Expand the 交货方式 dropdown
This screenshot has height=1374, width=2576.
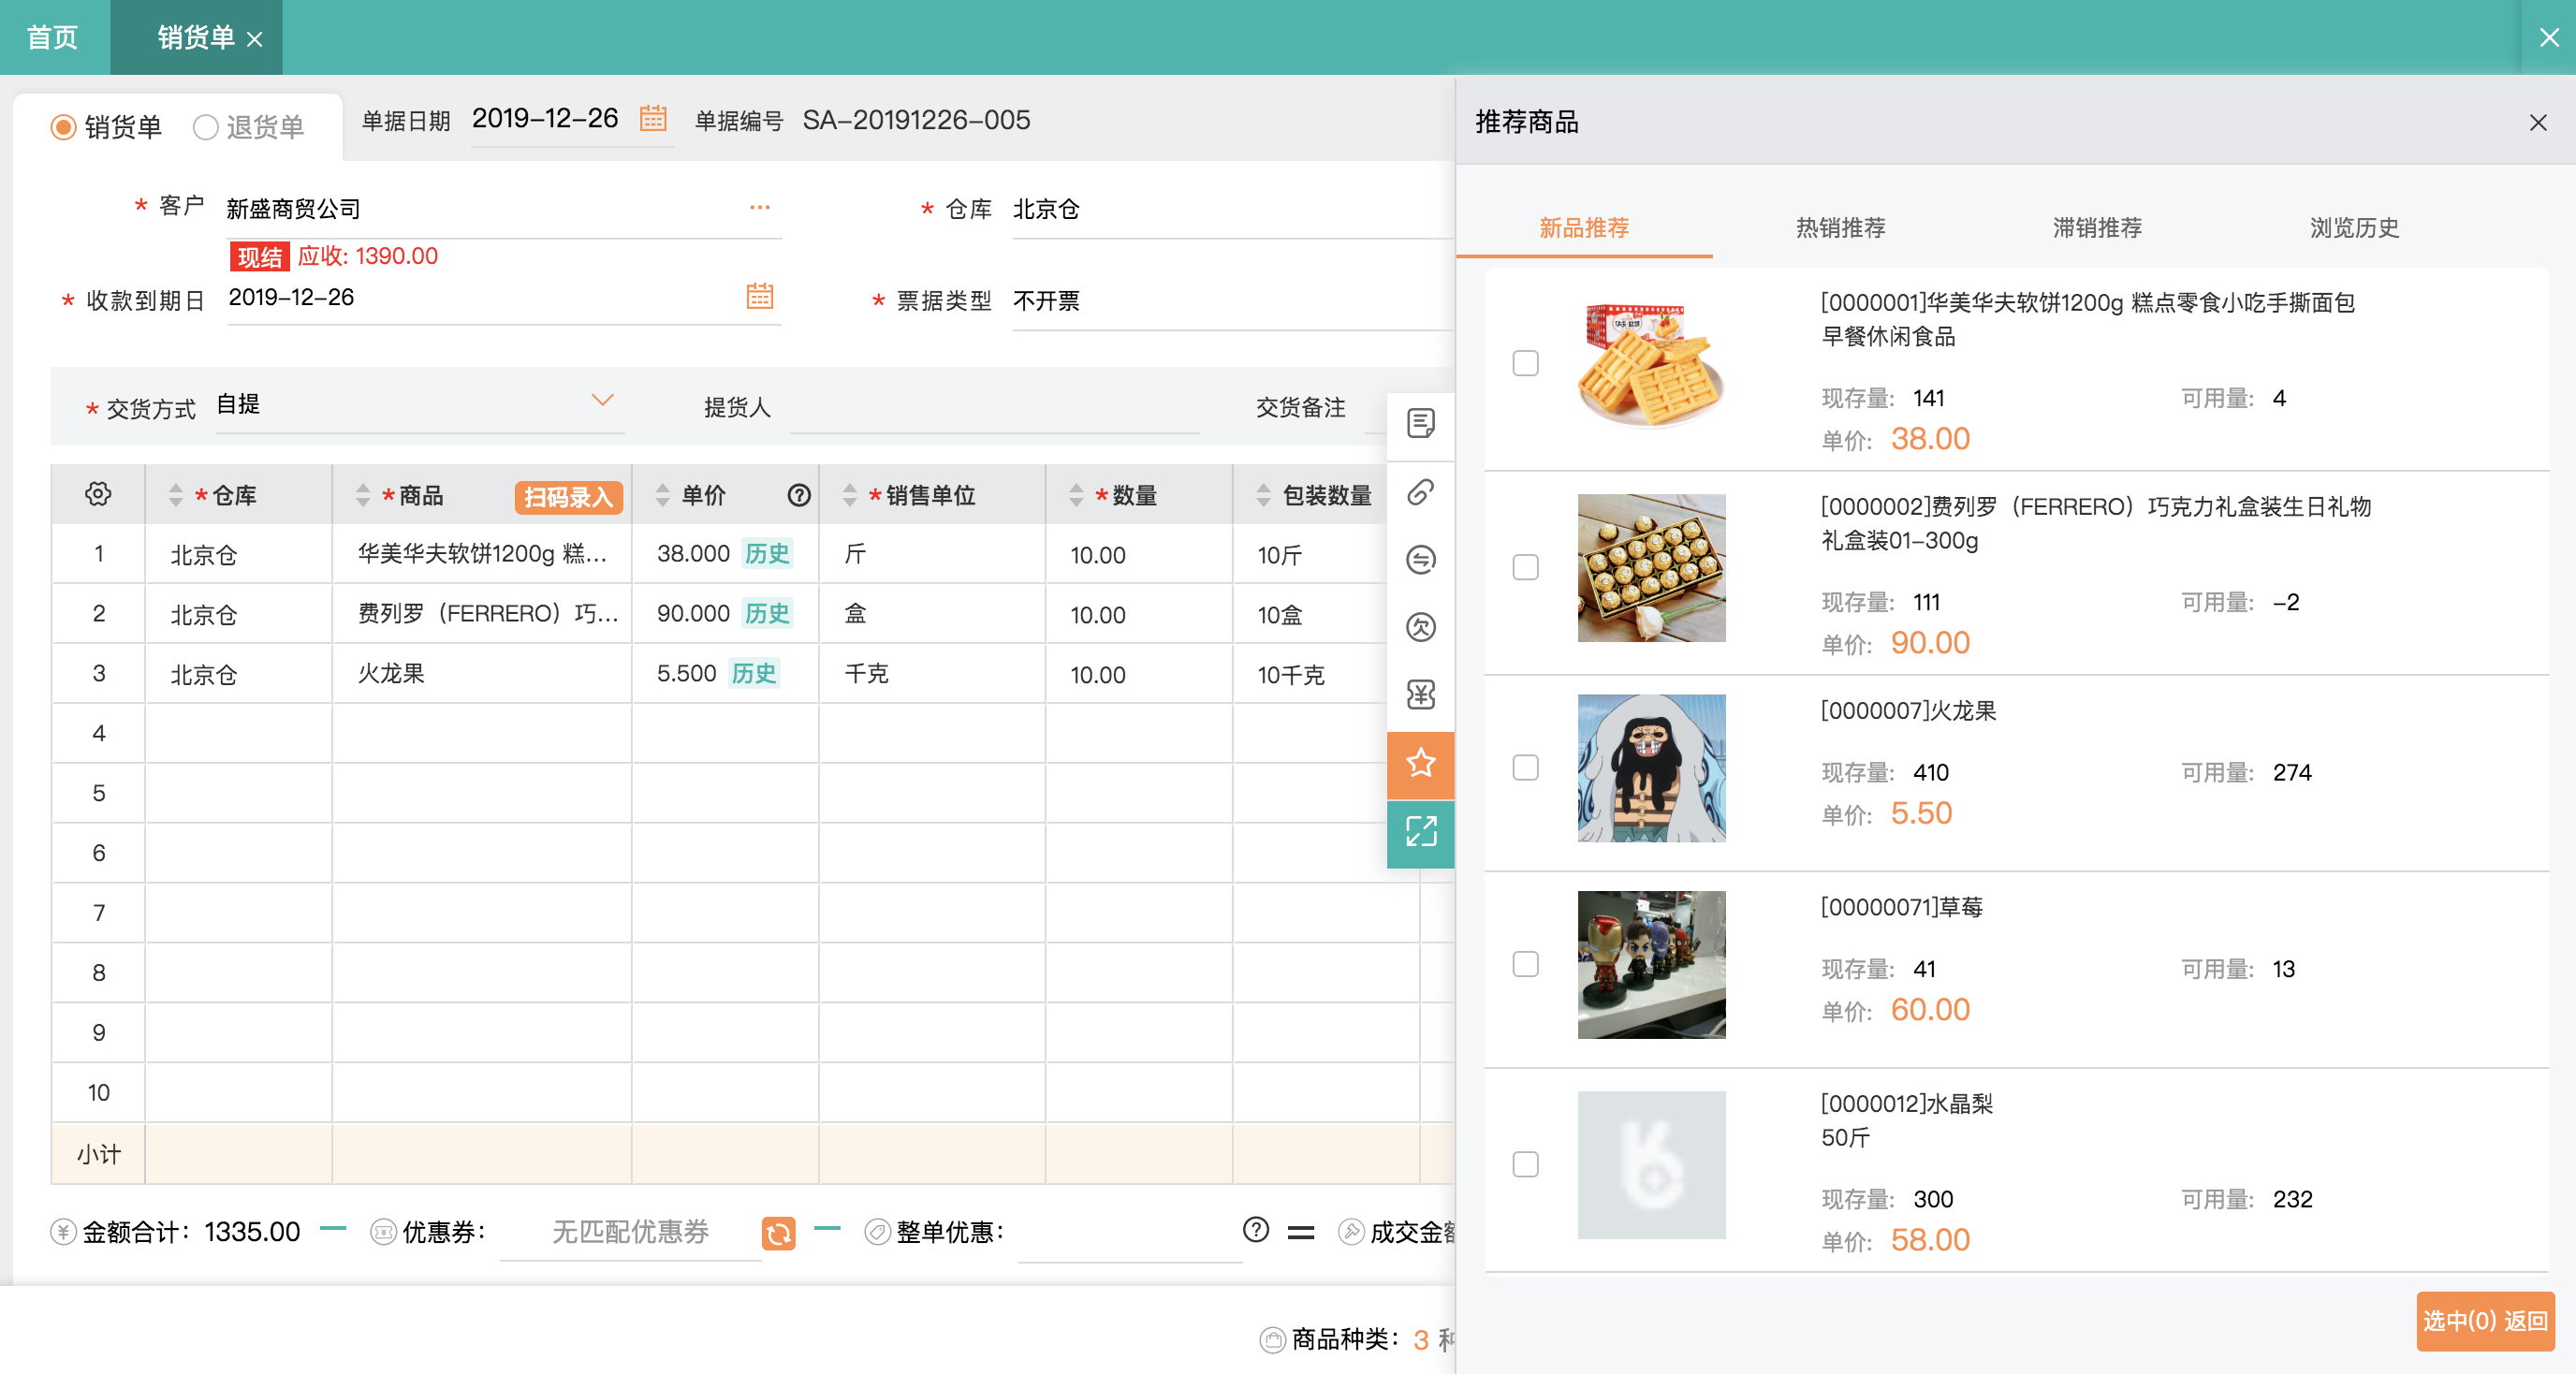pos(603,403)
